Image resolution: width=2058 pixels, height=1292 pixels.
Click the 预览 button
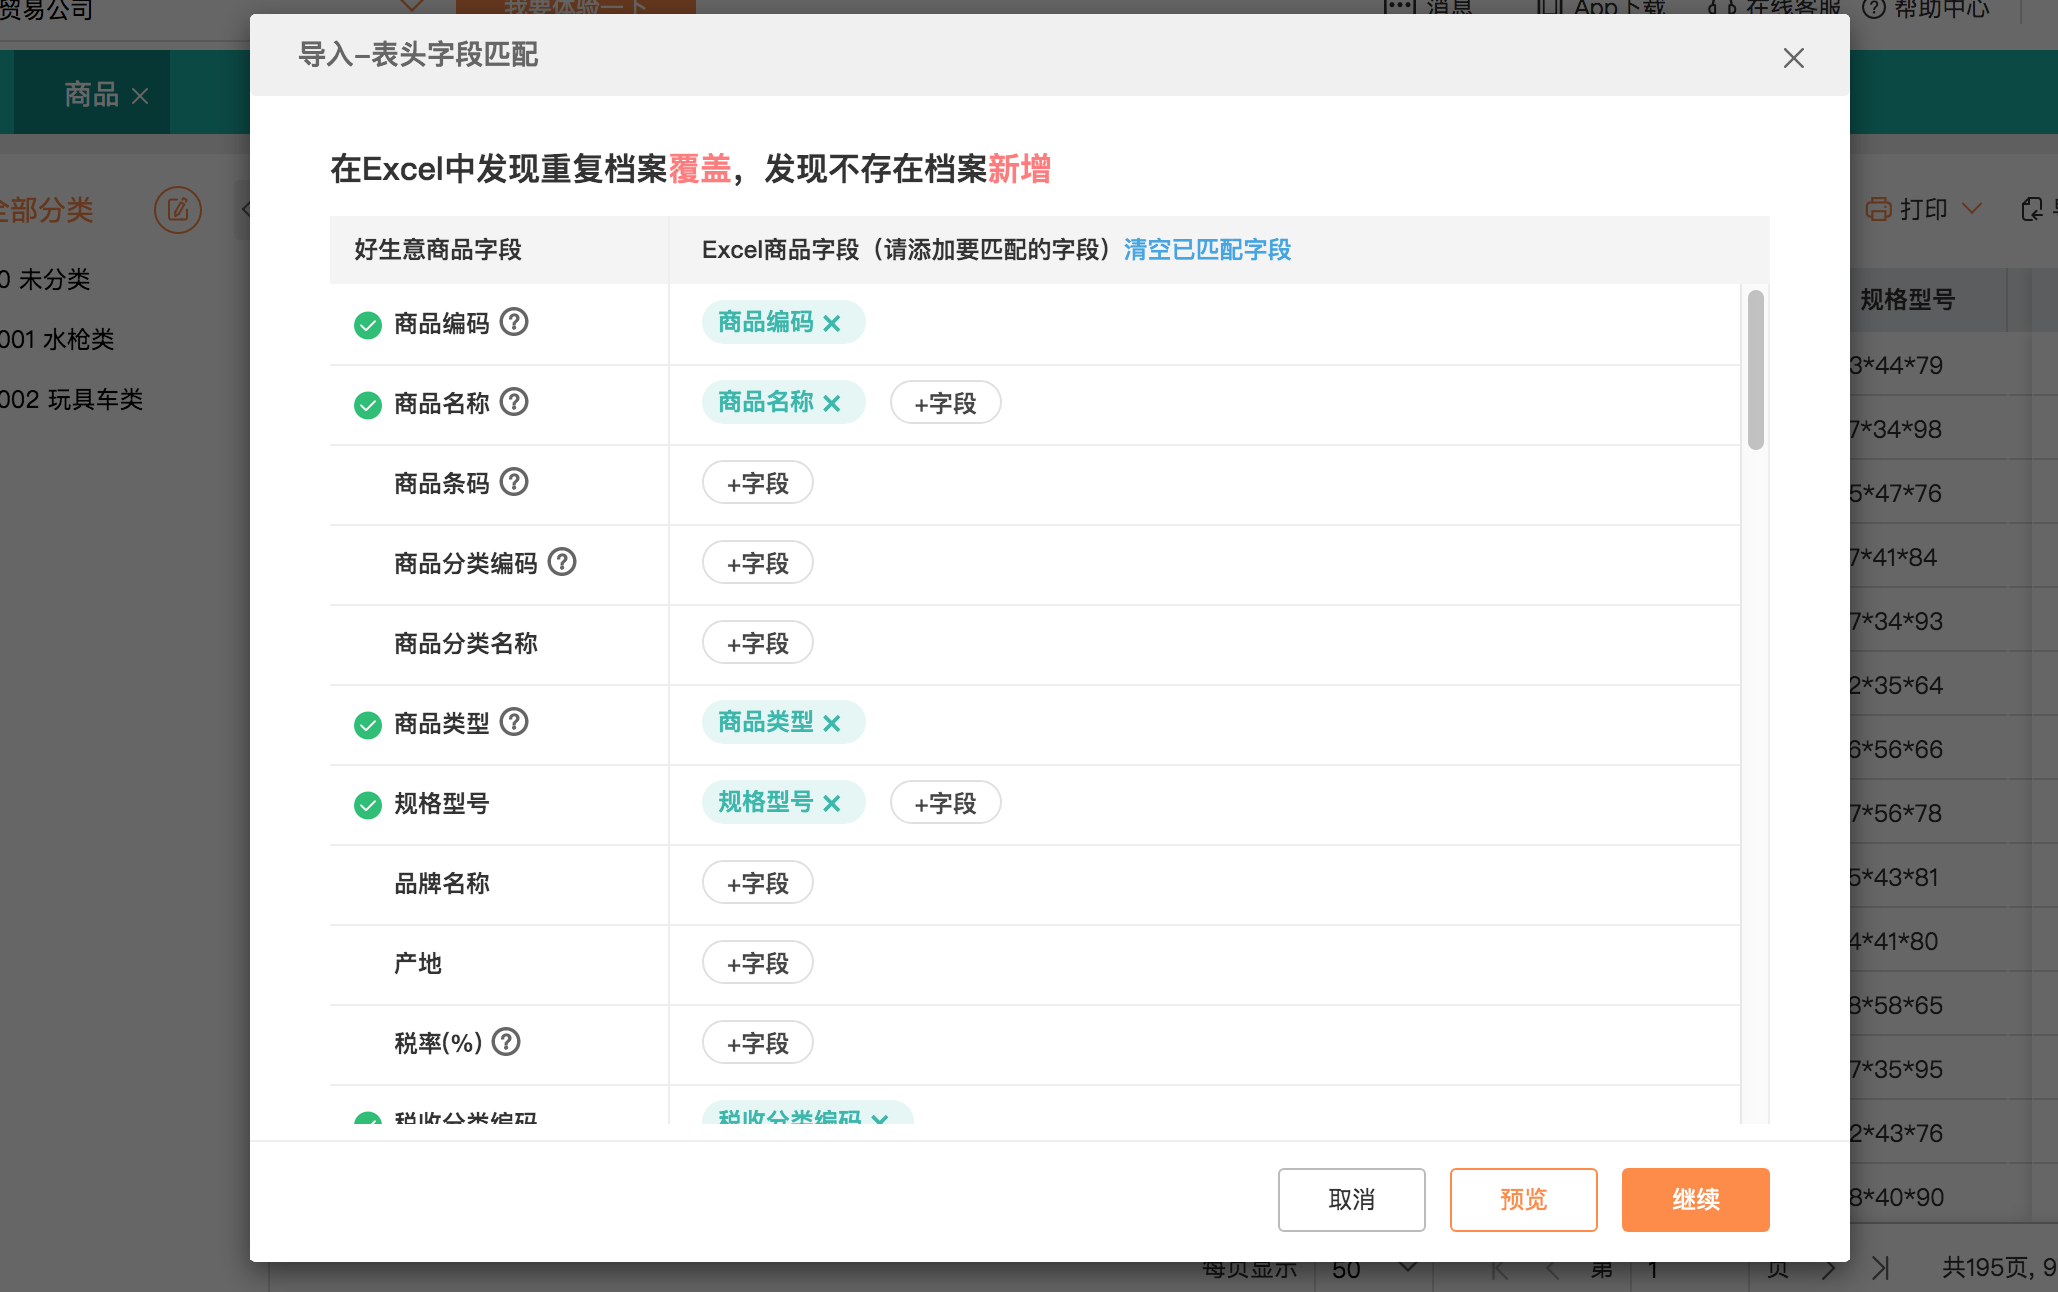[1524, 1198]
